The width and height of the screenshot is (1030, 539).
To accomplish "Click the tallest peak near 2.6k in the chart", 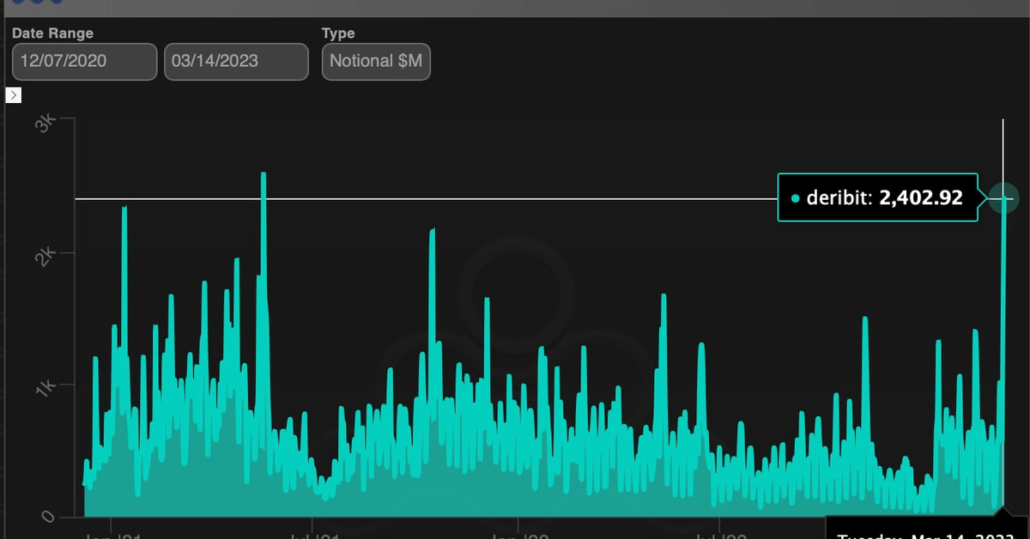I will click(263, 175).
